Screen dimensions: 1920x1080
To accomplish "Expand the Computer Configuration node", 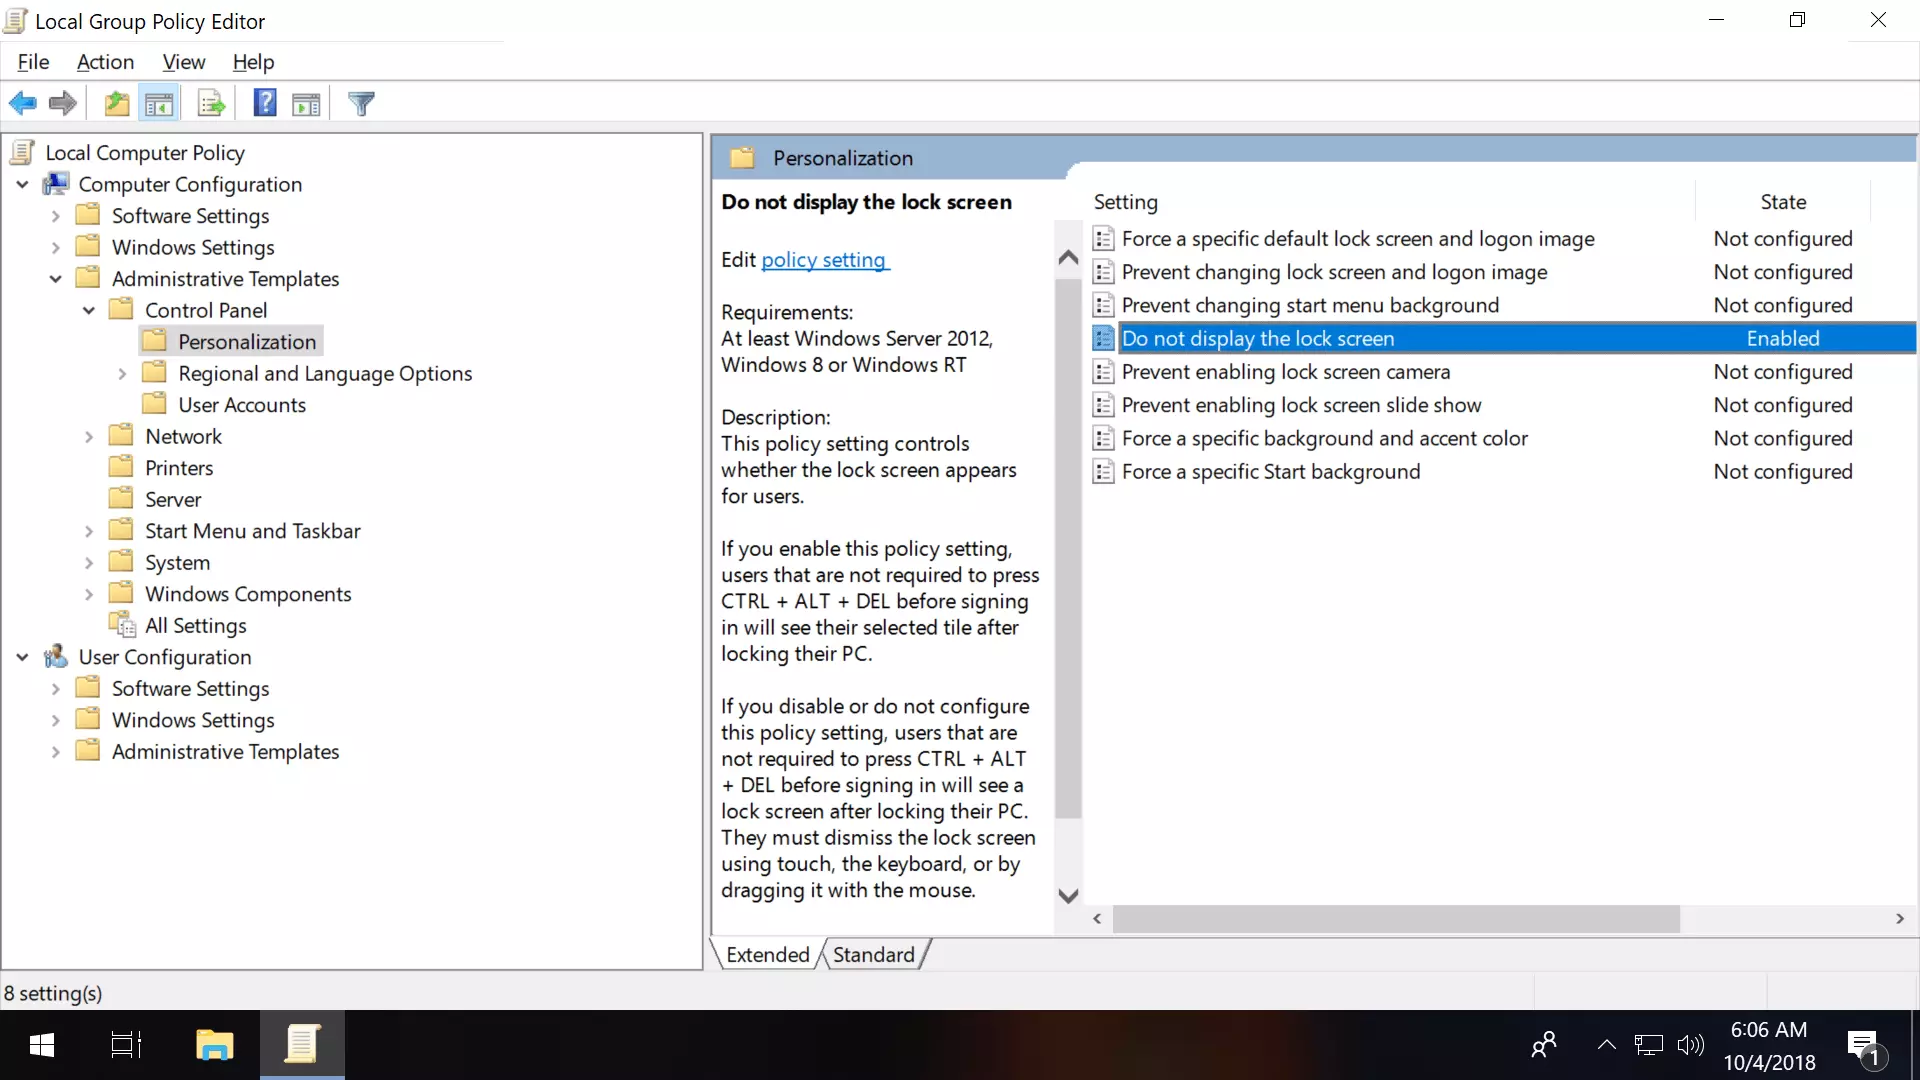I will [x=22, y=183].
